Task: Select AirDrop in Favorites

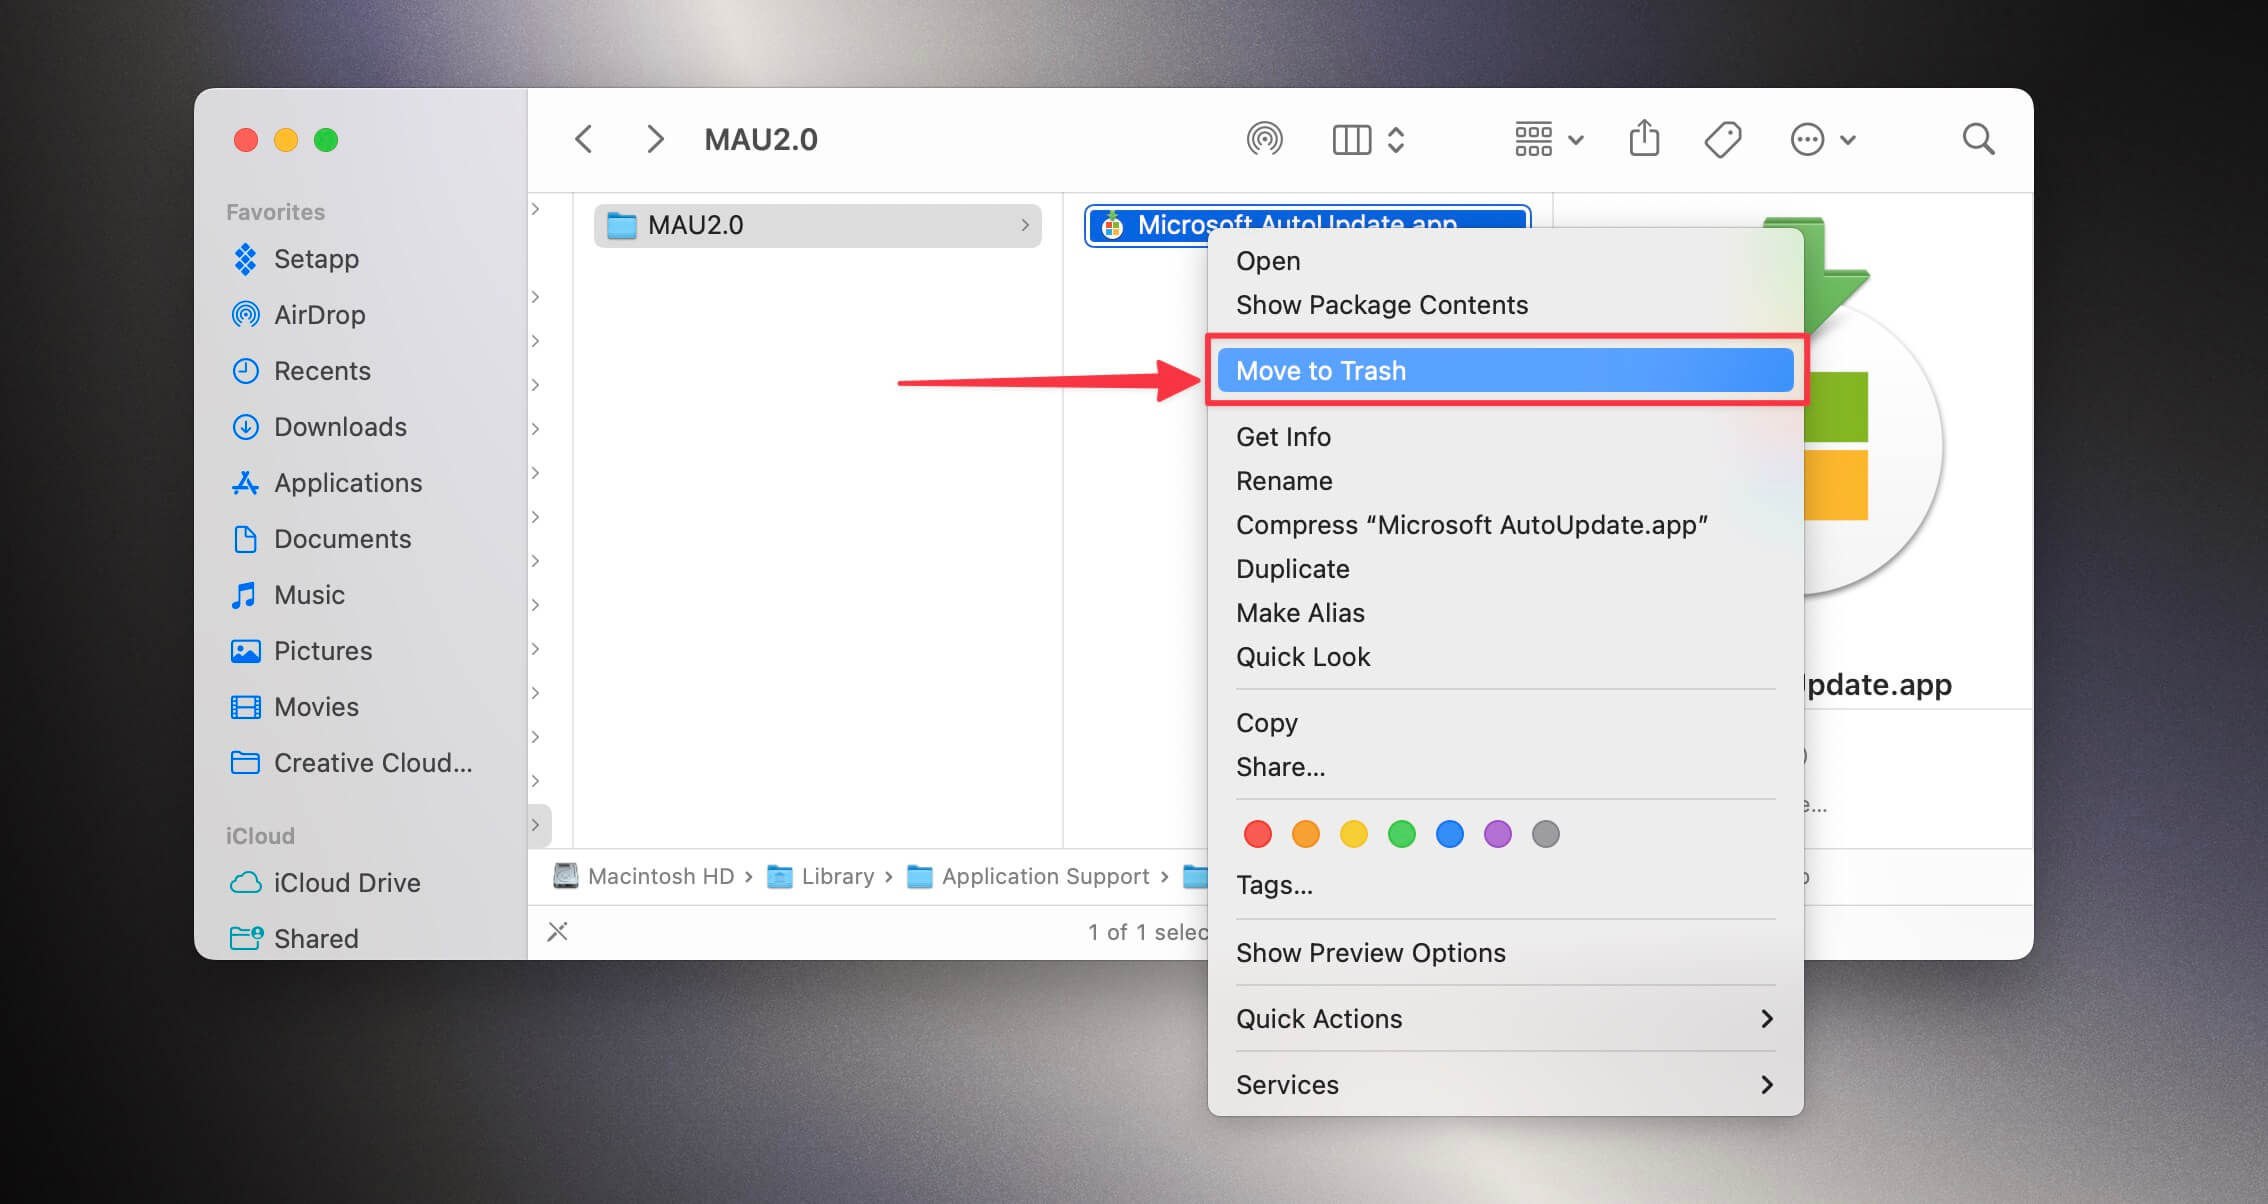Action: [x=318, y=315]
